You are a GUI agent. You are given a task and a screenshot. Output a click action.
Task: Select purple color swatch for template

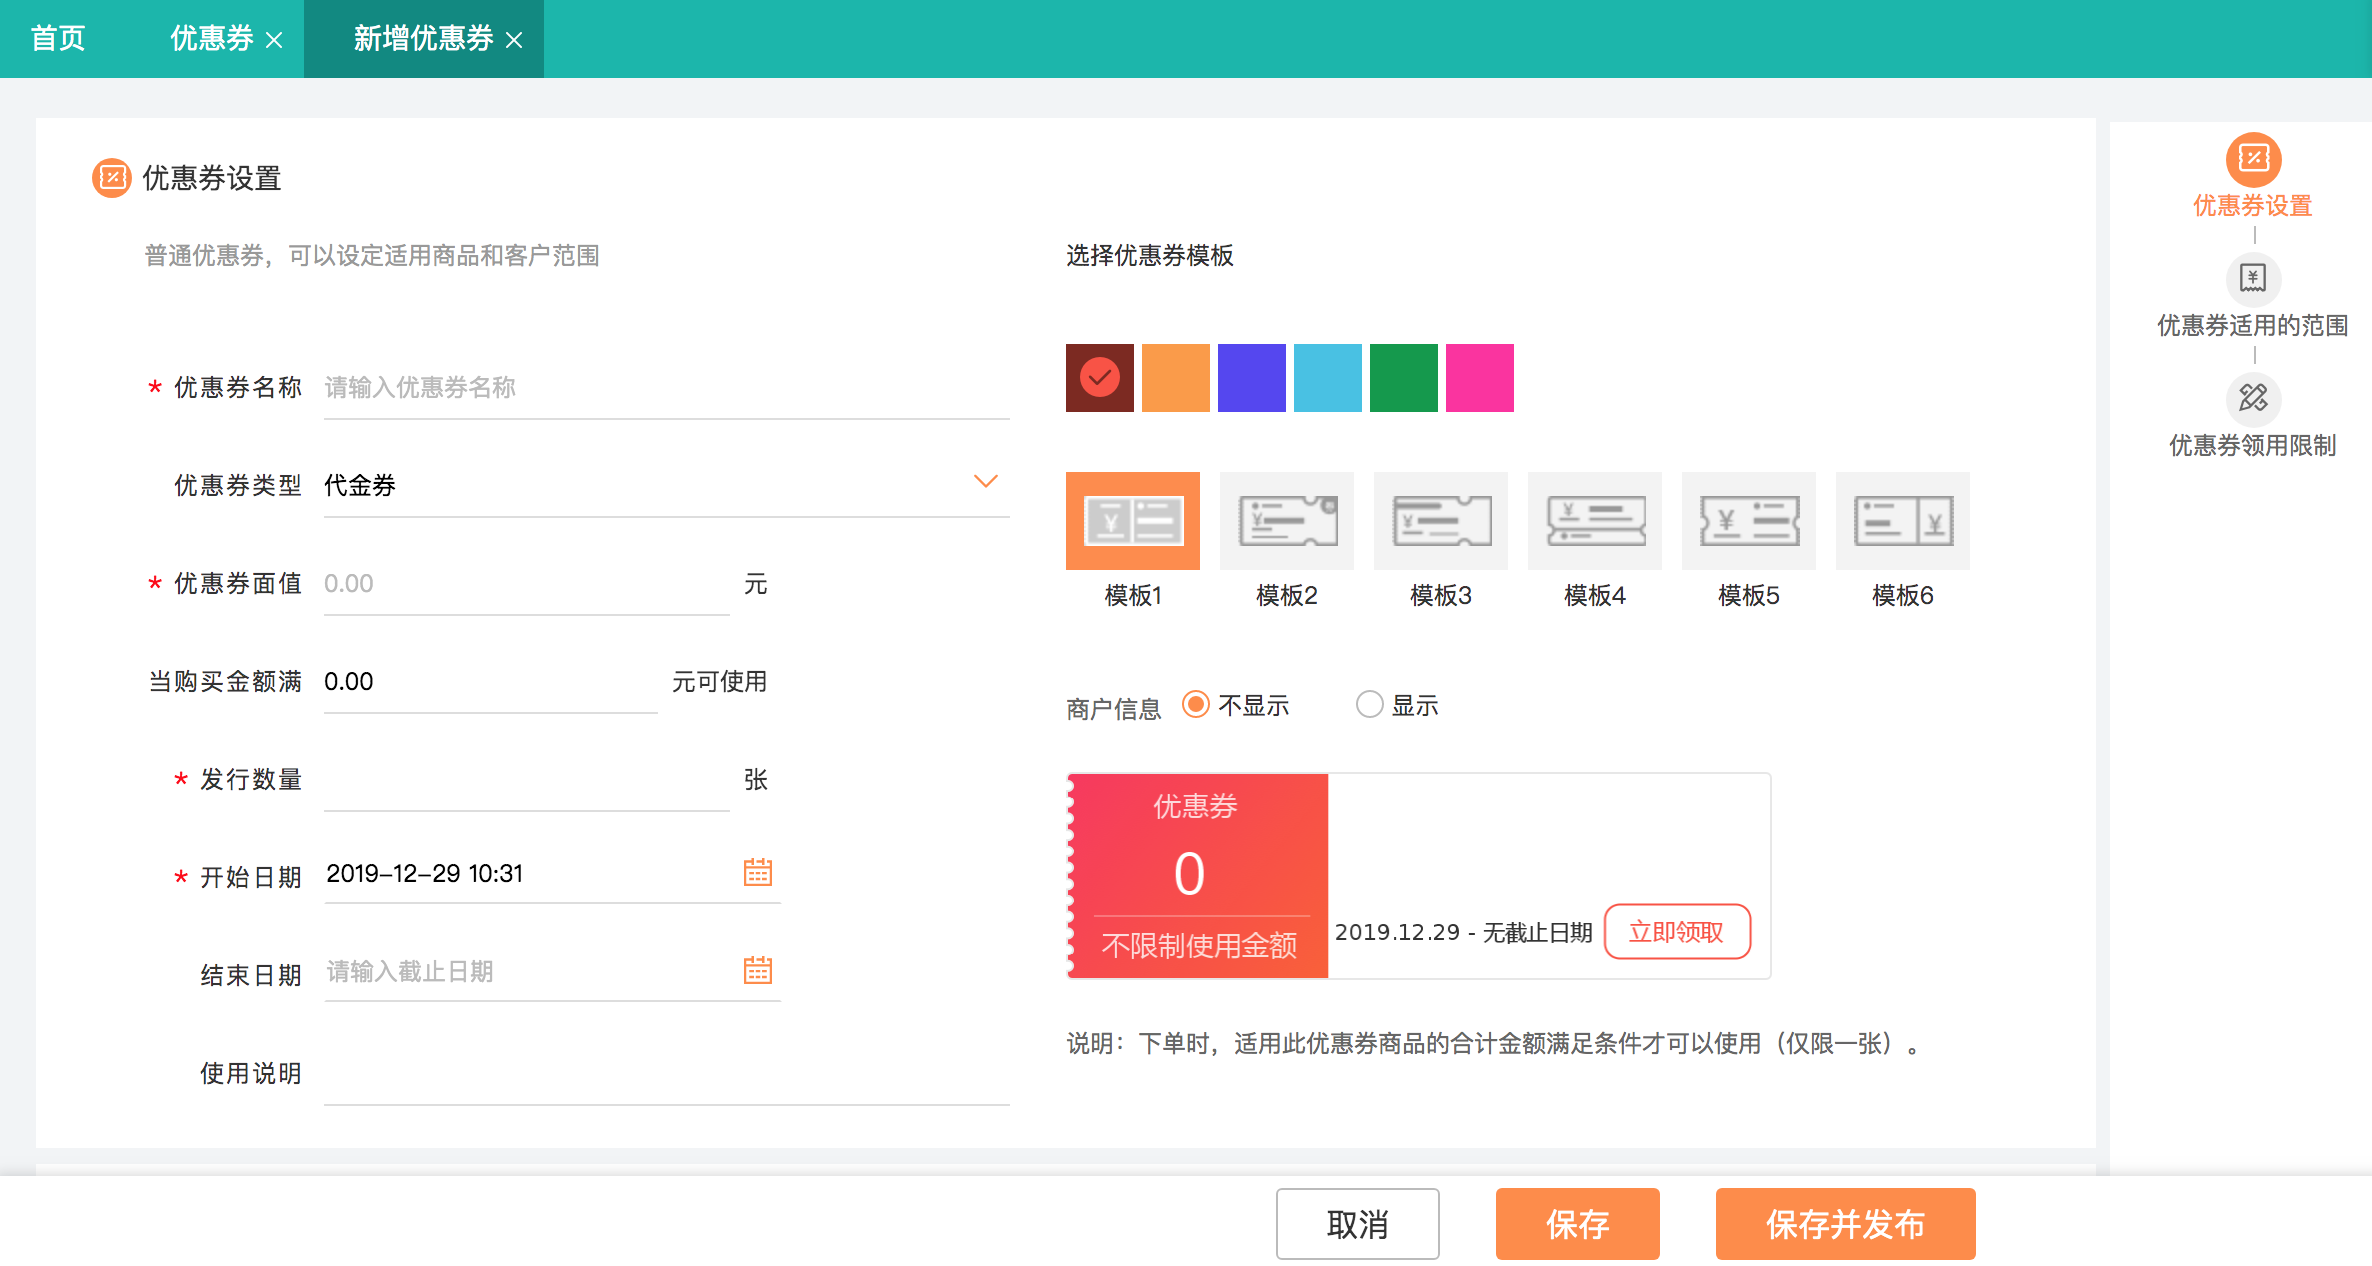(1252, 377)
